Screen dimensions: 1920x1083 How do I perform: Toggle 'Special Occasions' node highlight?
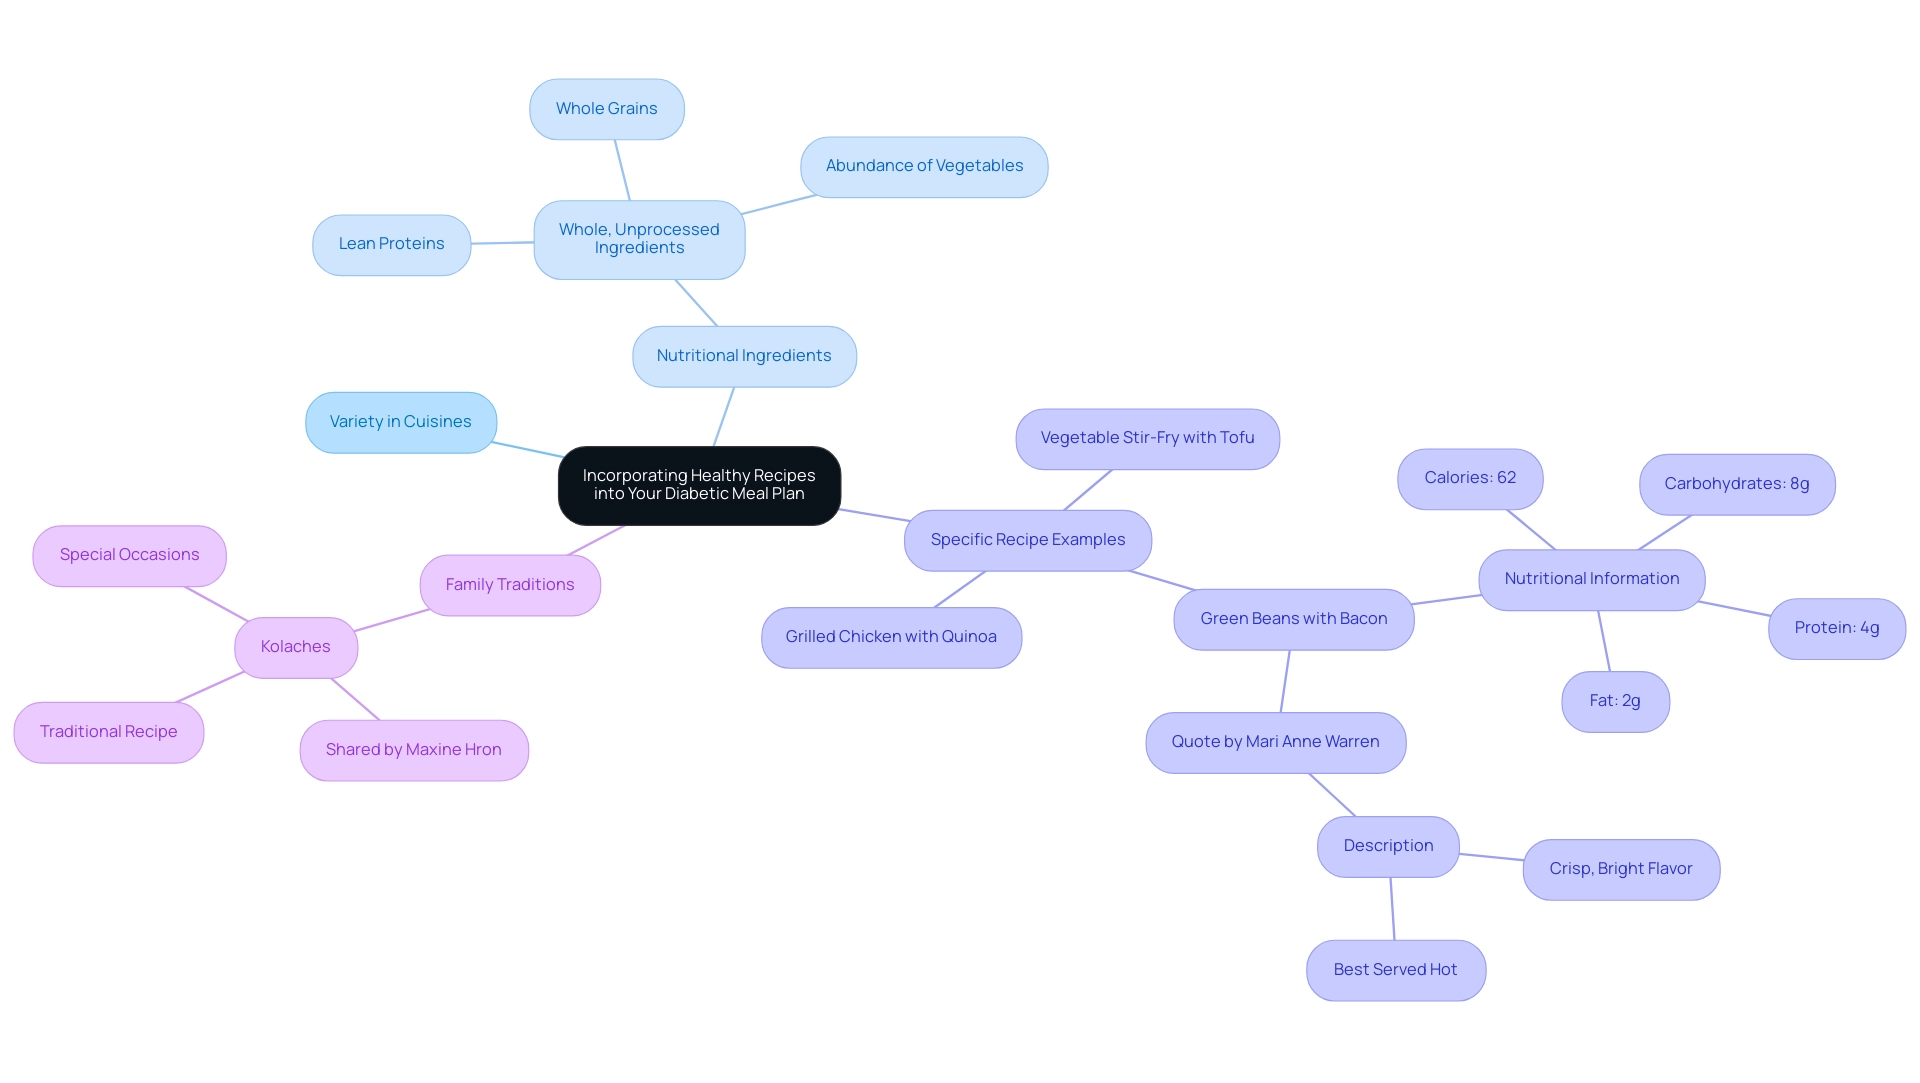coord(129,553)
